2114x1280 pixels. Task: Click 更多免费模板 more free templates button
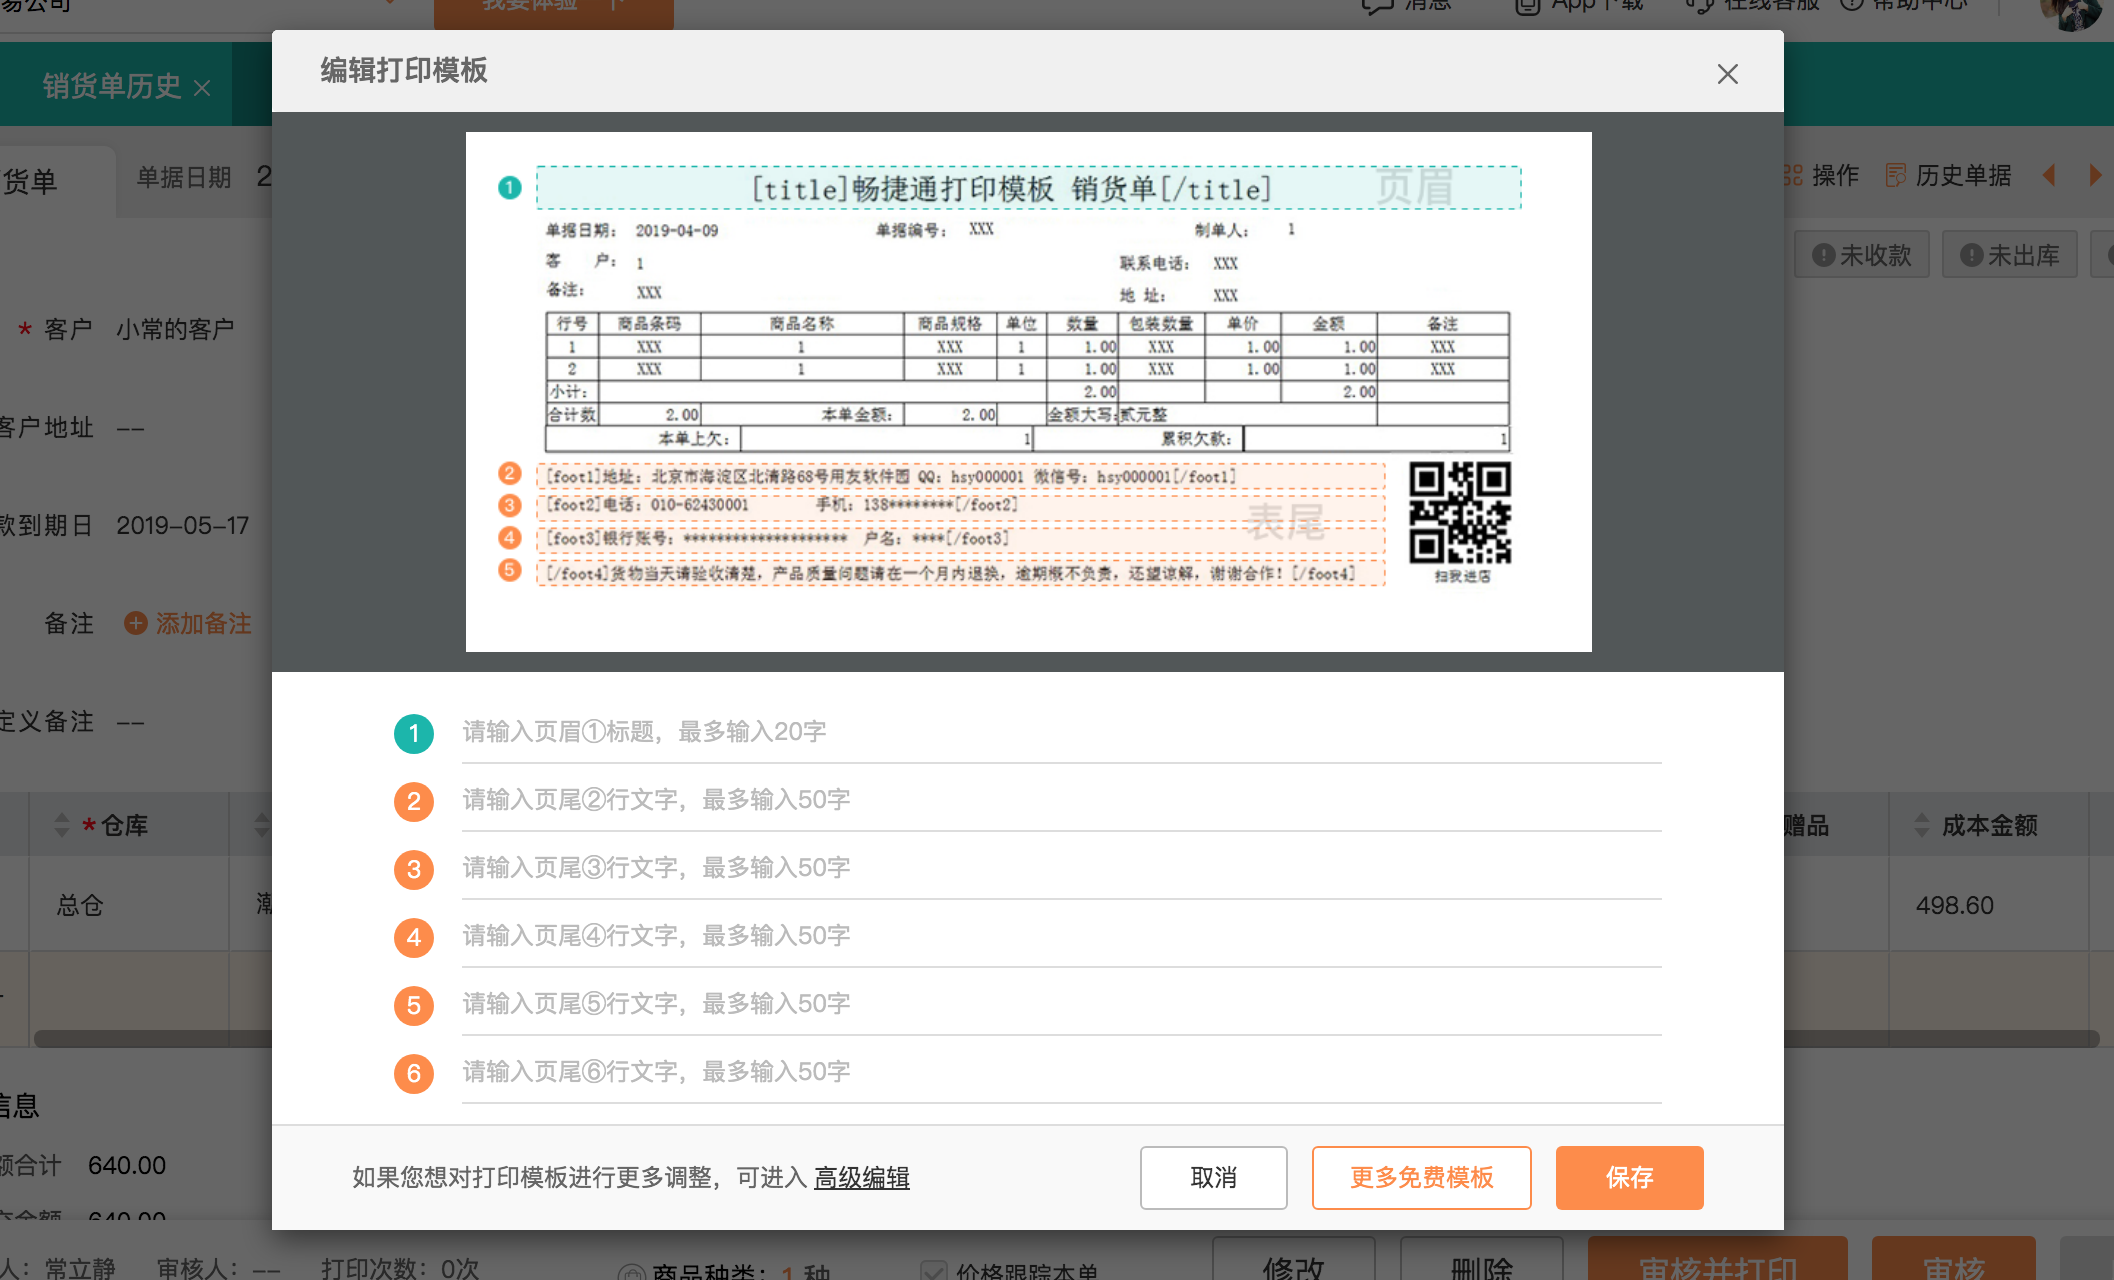[1421, 1177]
